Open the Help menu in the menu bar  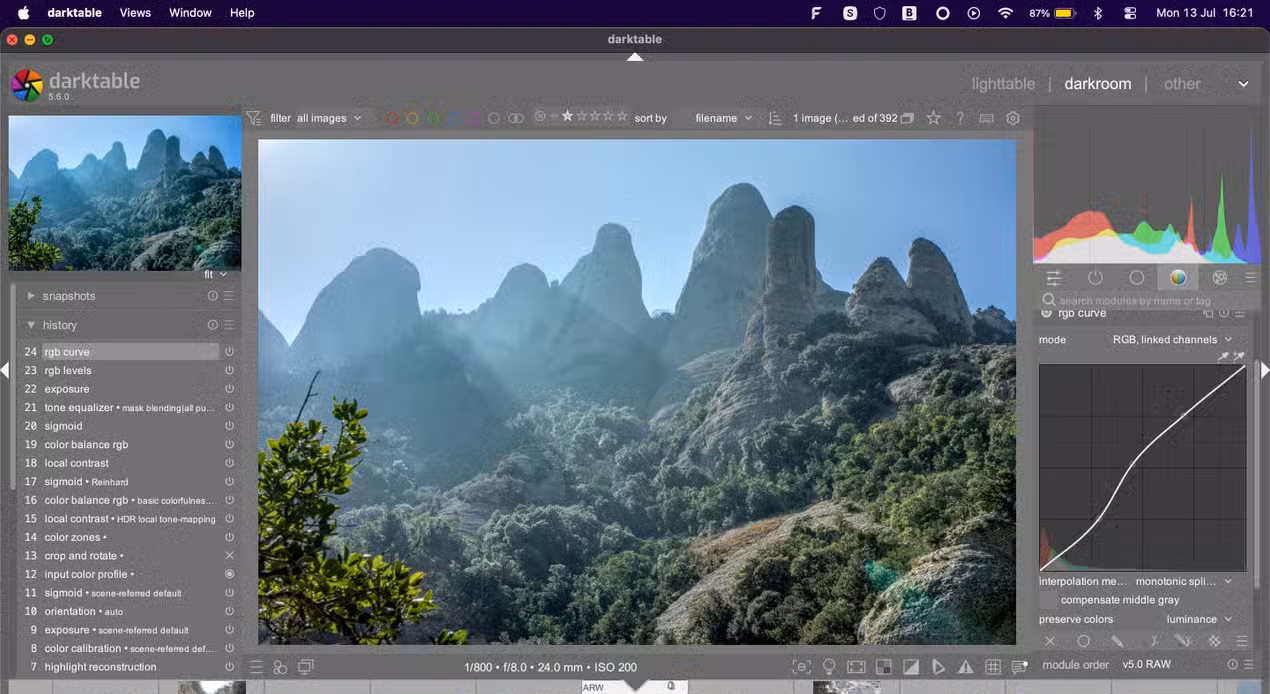[242, 13]
